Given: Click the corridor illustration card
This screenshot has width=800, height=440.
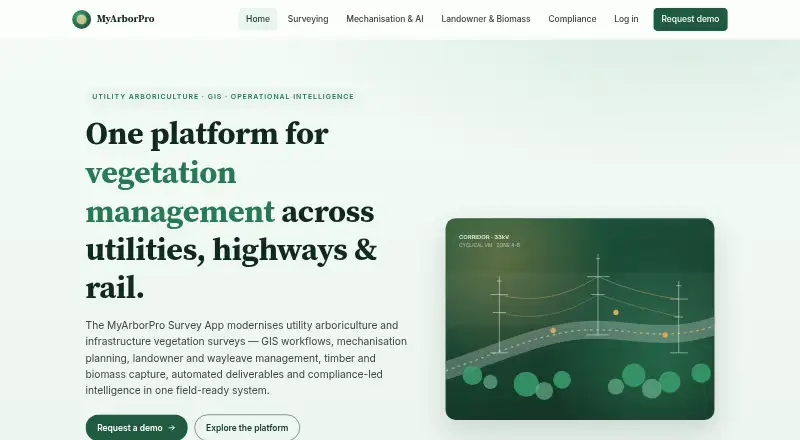Looking at the screenshot, I should [580, 319].
